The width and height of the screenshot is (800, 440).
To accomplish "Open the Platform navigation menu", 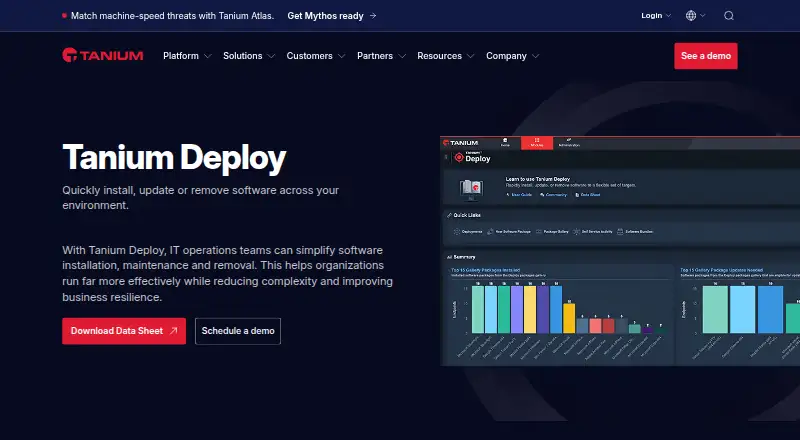I will pos(187,56).
